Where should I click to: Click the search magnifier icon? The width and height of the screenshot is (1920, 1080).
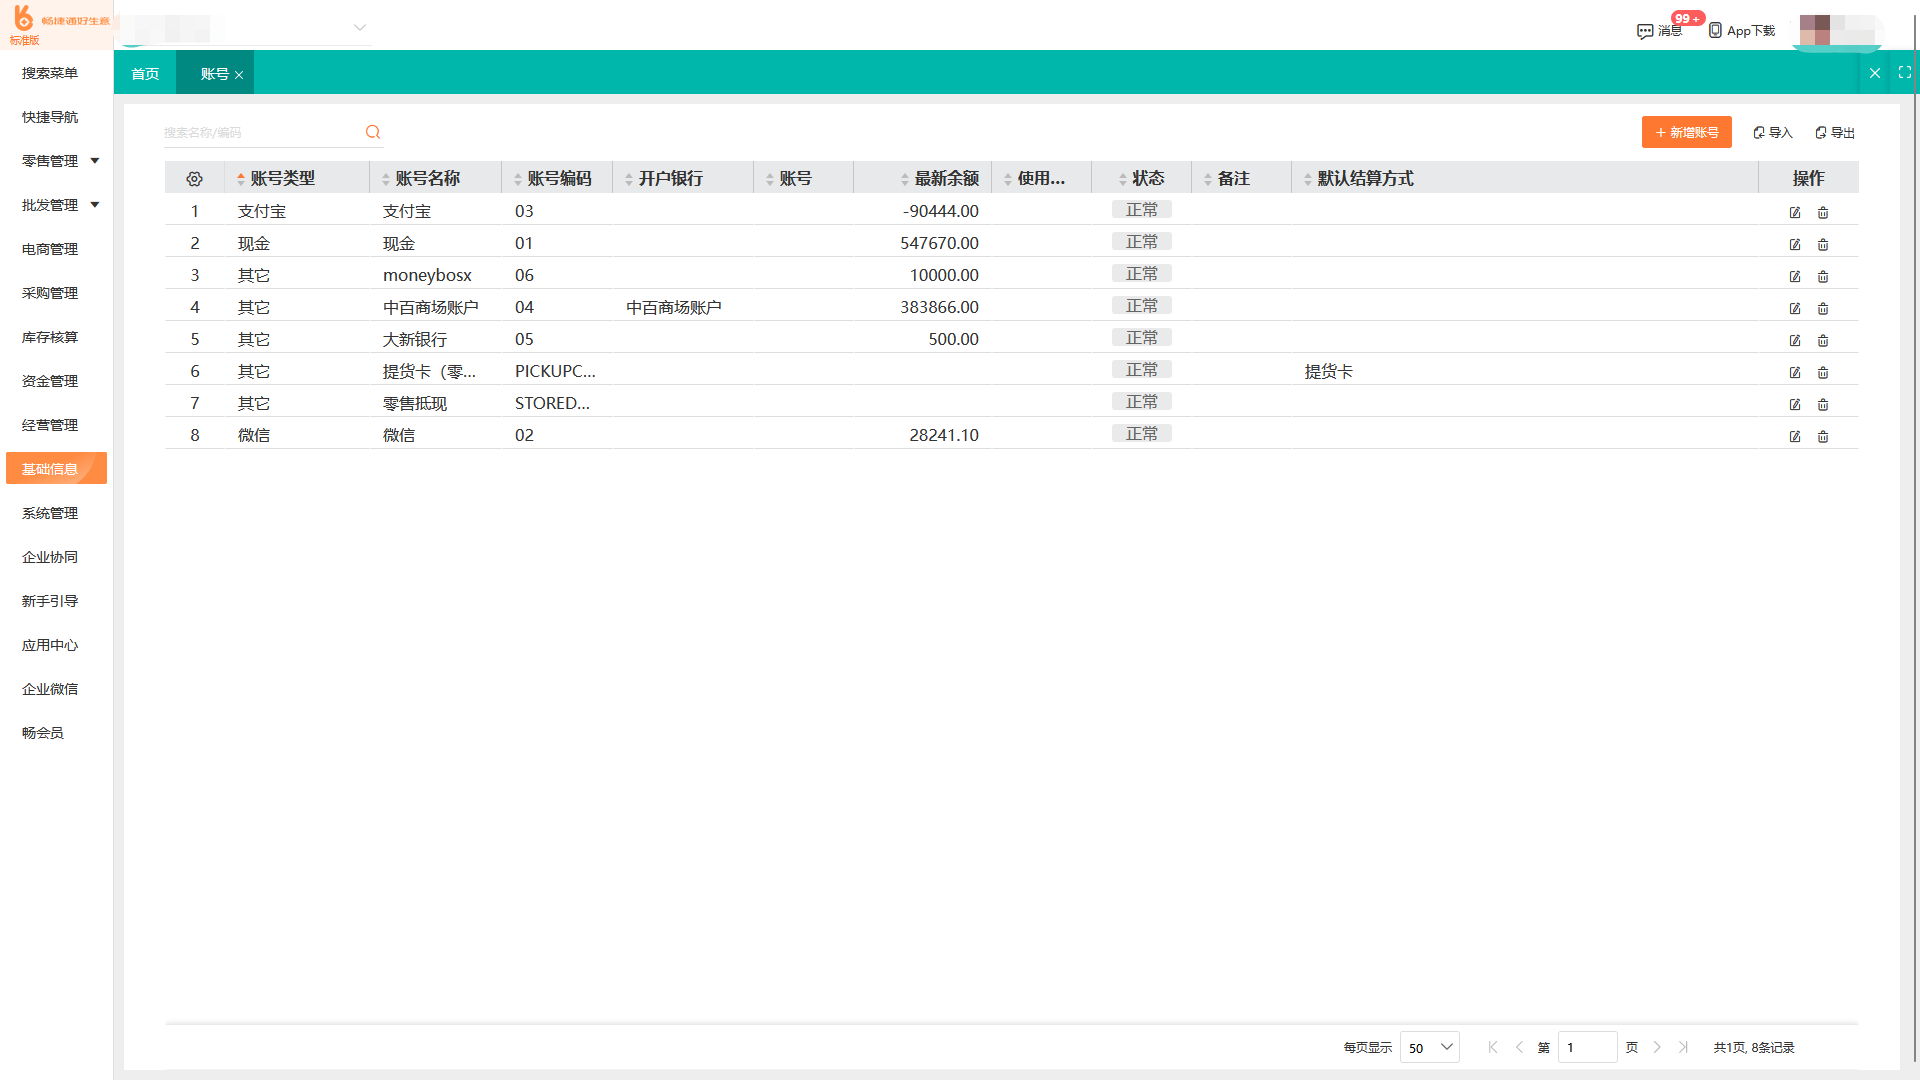coord(373,132)
